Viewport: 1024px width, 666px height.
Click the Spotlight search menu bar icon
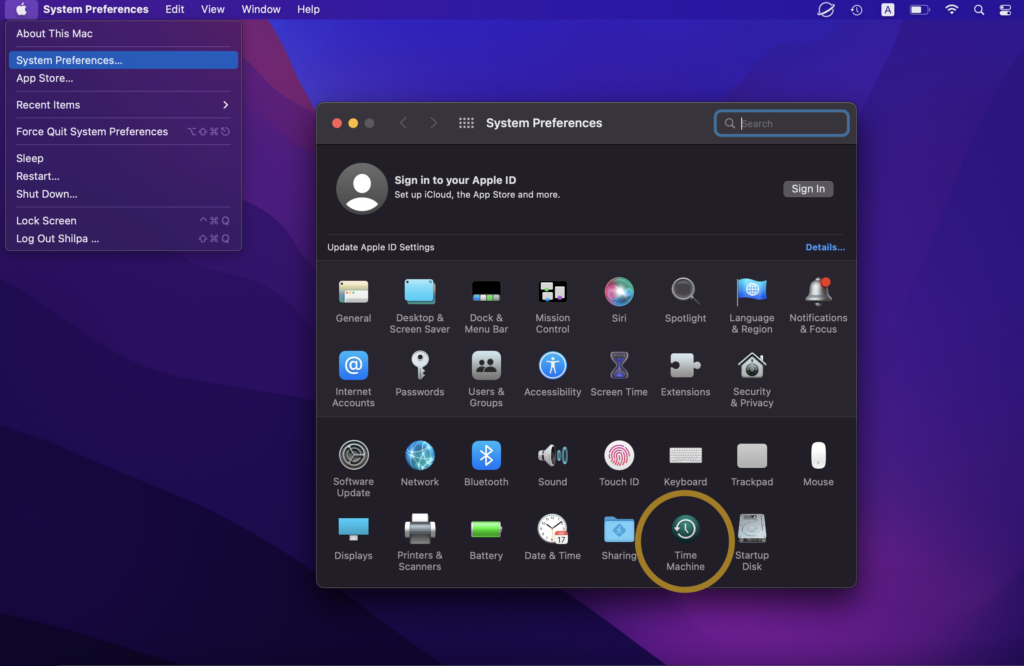pos(978,9)
